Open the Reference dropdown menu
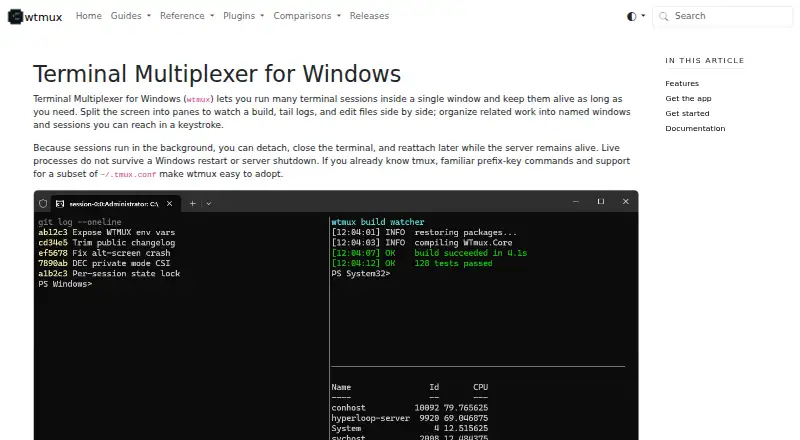This screenshot has height=440, width=800. coord(187,16)
